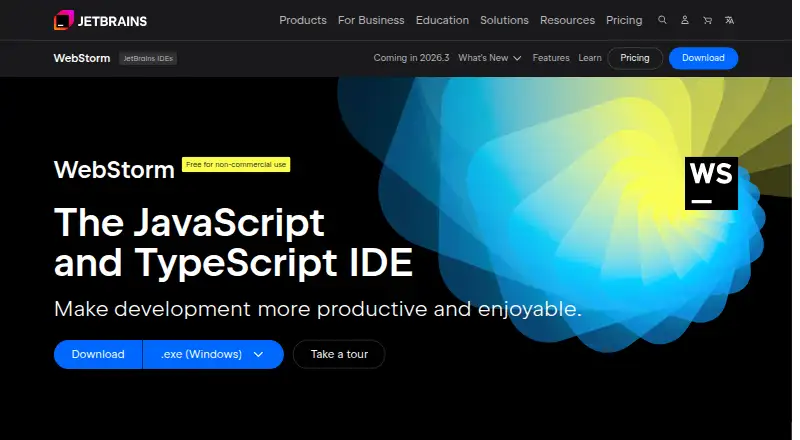The image size is (800, 440).
Task: Open the Education menu
Action: pos(442,20)
